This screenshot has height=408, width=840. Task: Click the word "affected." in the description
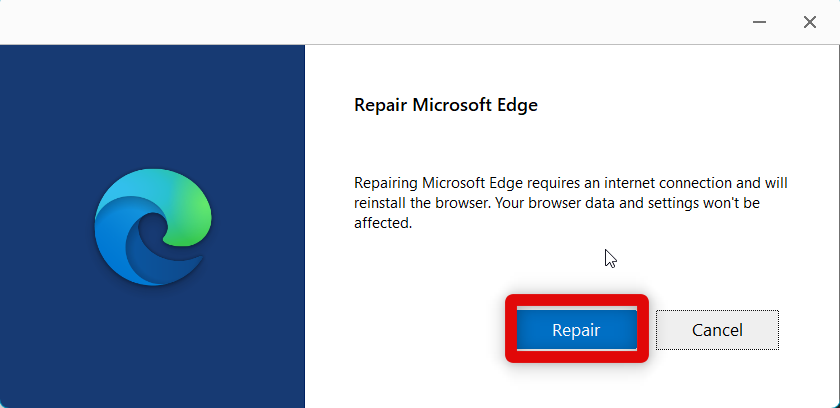383,223
